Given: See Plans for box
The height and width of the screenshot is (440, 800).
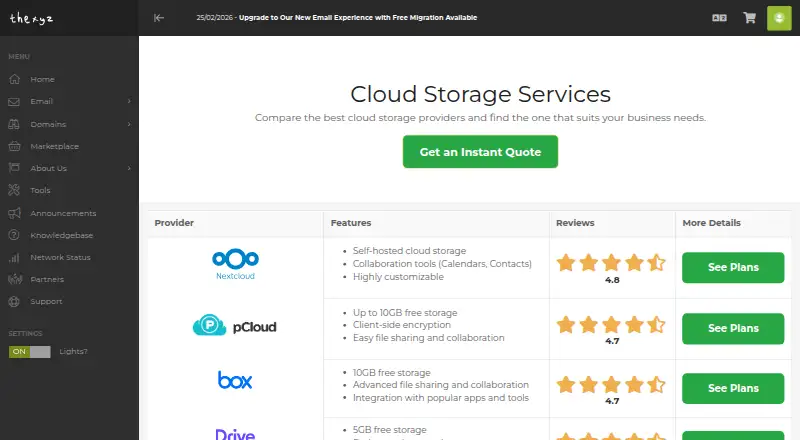Looking at the screenshot, I should click(x=733, y=388).
